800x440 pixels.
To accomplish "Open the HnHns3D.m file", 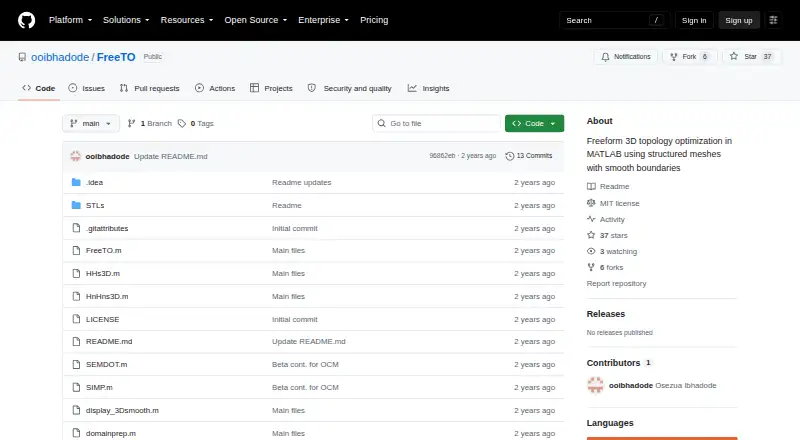I will click(107, 297).
